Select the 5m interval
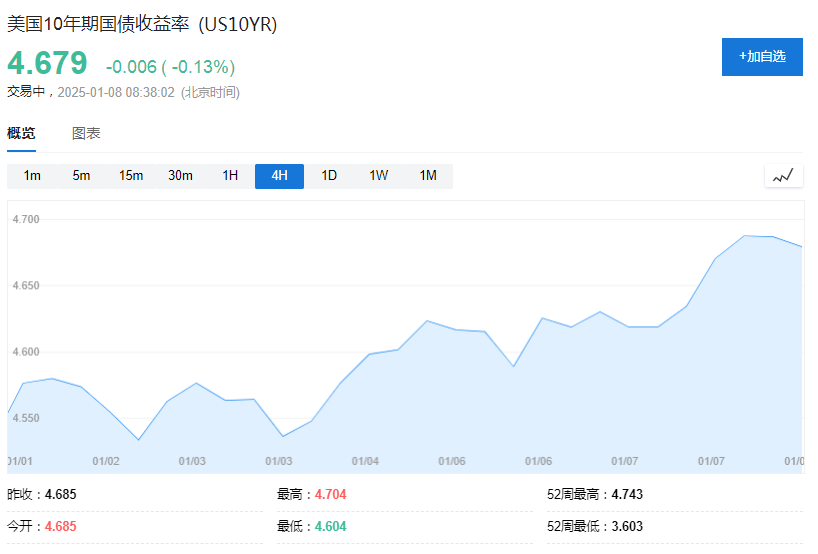This screenshot has height=554, width=818. click(x=81, y=176)
